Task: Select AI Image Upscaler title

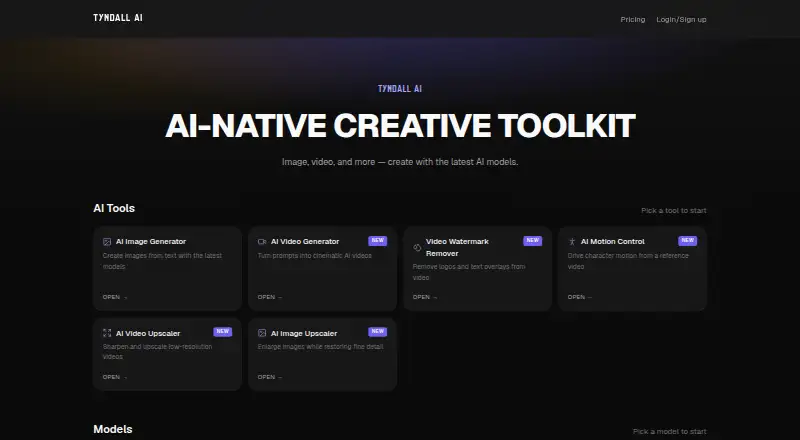Action: pos(304,333)
